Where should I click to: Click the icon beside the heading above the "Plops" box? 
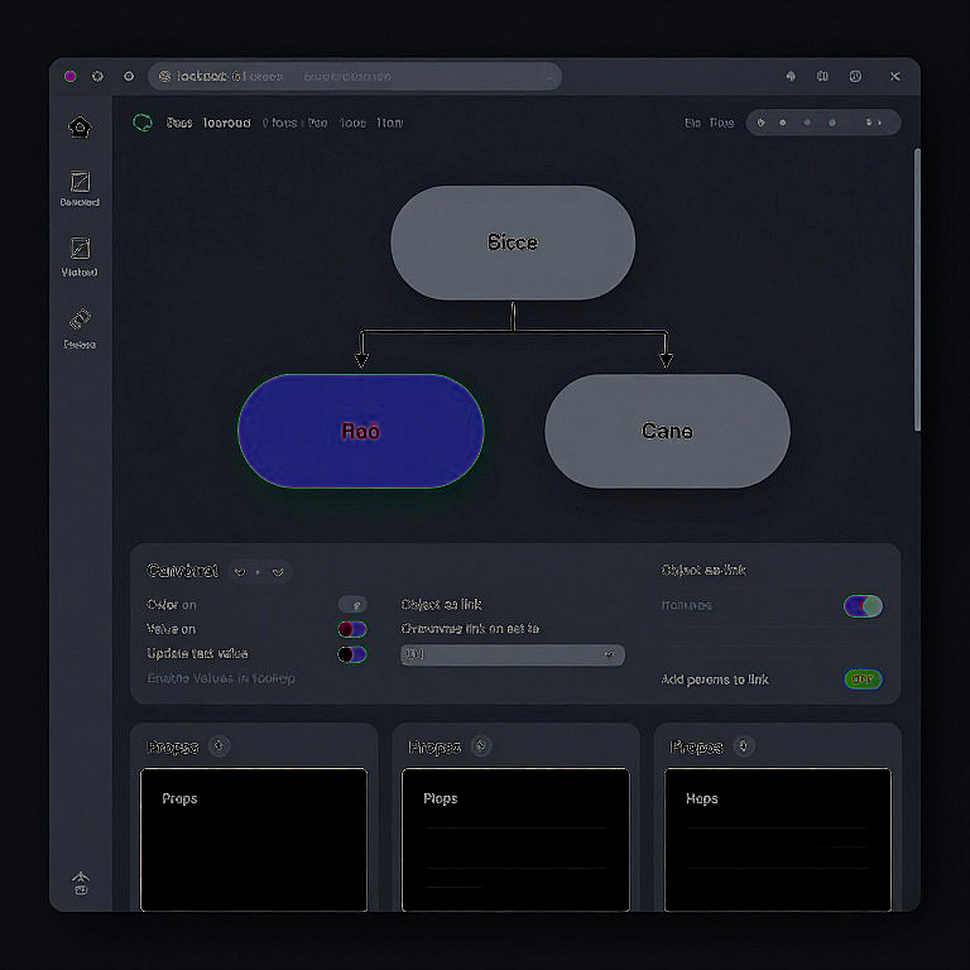pos(481,746)
